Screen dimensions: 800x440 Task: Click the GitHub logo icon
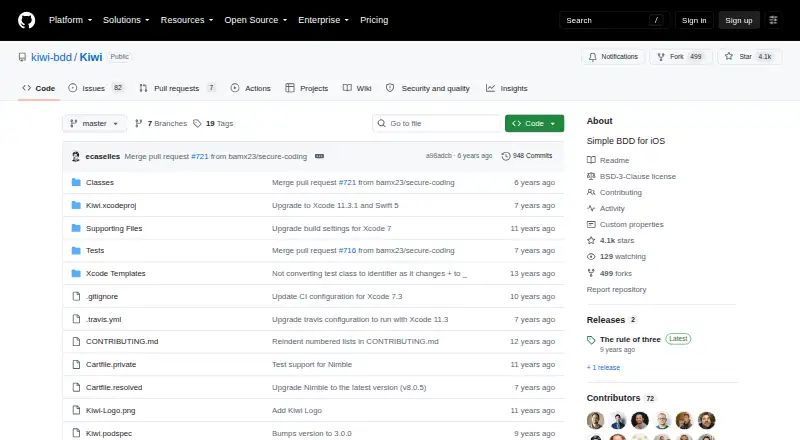(27, 20)
